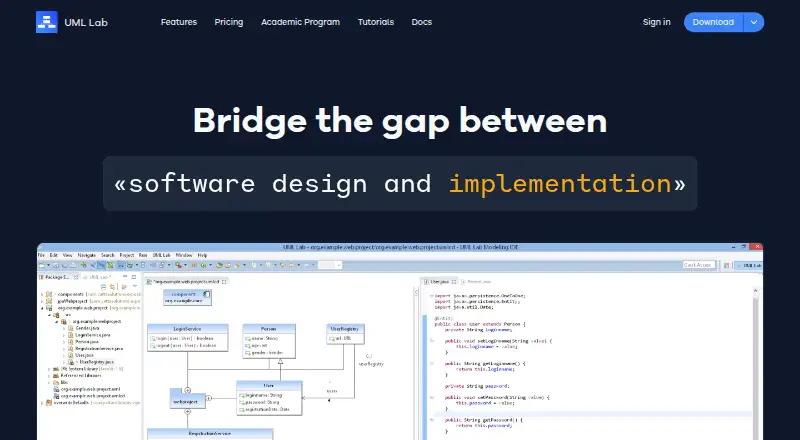The height and width of the screenshot is (440, 800).
Task: Open the Docs link
Action: [421, 22]
